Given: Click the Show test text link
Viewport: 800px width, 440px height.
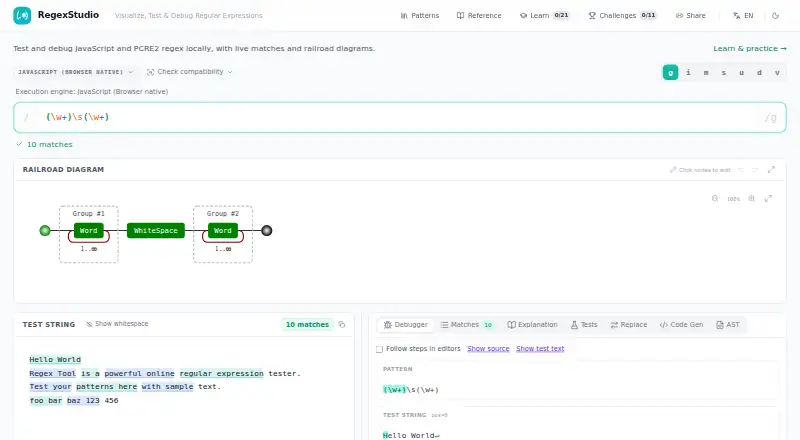Looking at the screenshot, I should (x=540, y=349).
